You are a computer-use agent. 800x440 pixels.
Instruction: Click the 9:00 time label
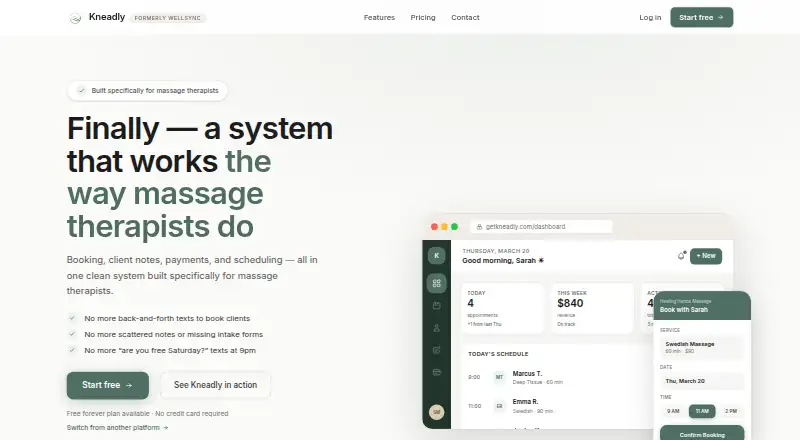tap(474, 377)
